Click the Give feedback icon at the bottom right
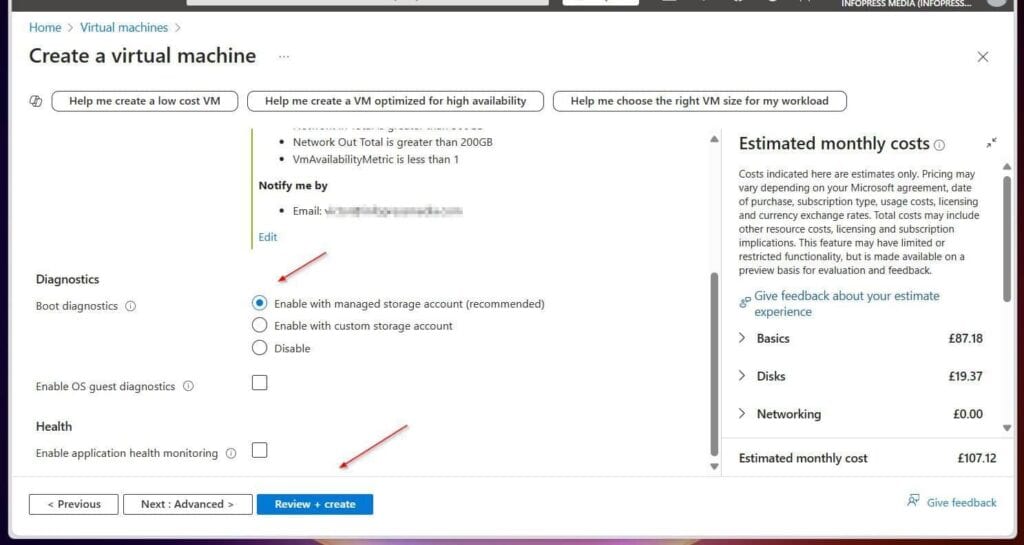Screen dimensions: 1024x545 tap(913, 501)
